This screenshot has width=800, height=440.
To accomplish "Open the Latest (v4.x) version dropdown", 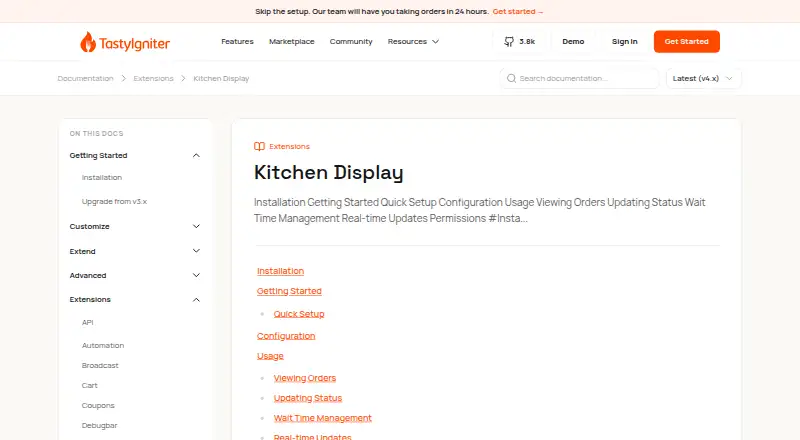I will tap(703, 79).
